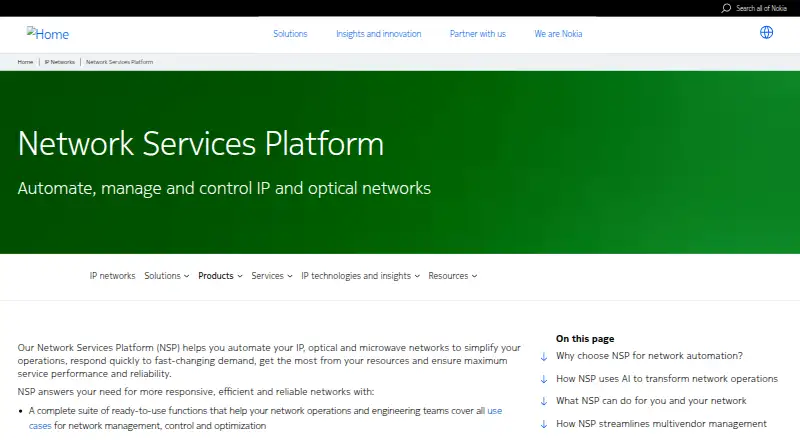Image resolution: width=800 pixels, height=440 pixels.
Task: Select Services in secondary navigation
Action: [x=267, y=276]
